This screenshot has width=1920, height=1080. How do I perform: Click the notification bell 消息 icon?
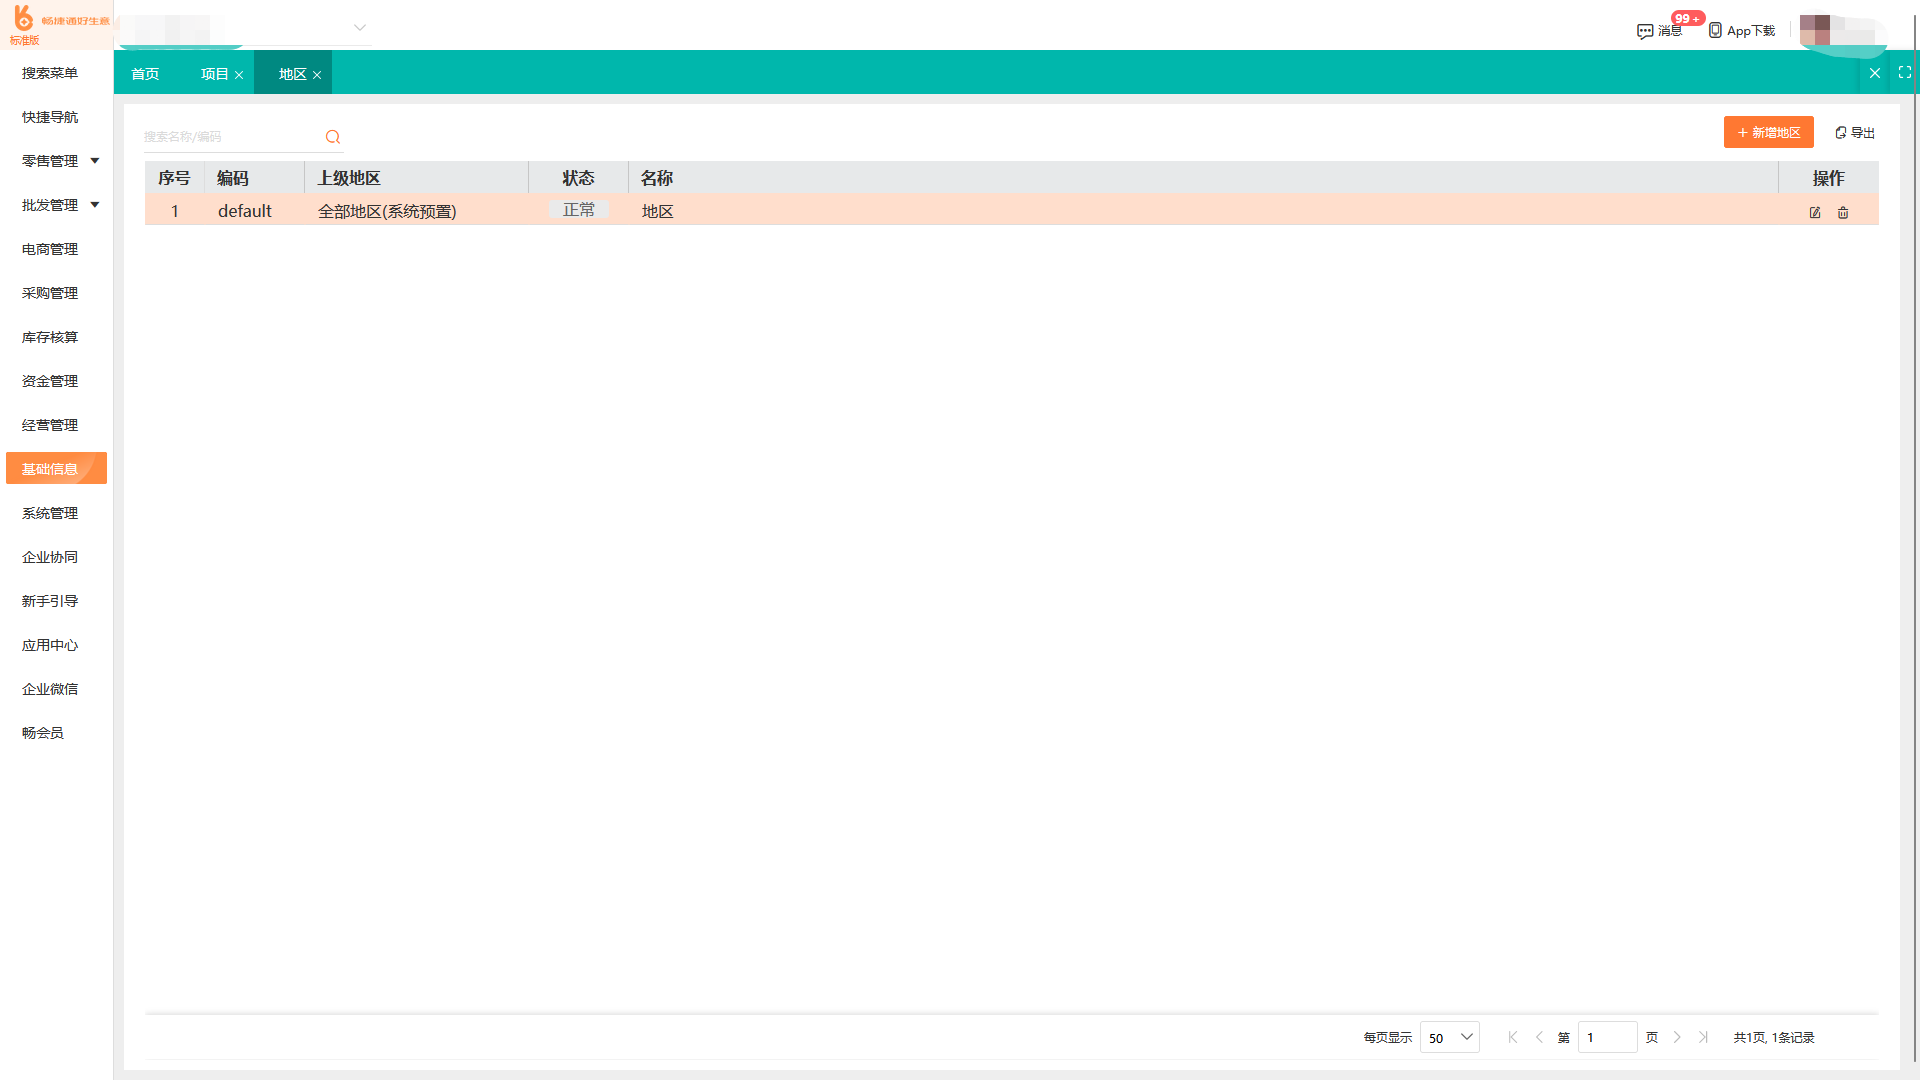click(1659, 29)
